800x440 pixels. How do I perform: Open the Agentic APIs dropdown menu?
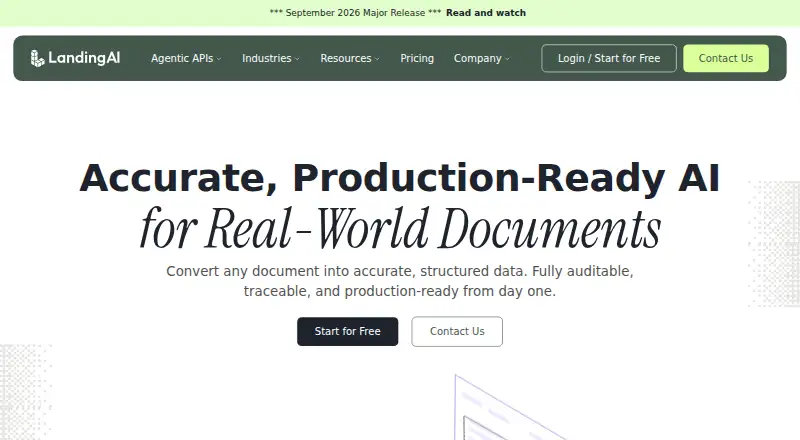[x=186, y=58]
